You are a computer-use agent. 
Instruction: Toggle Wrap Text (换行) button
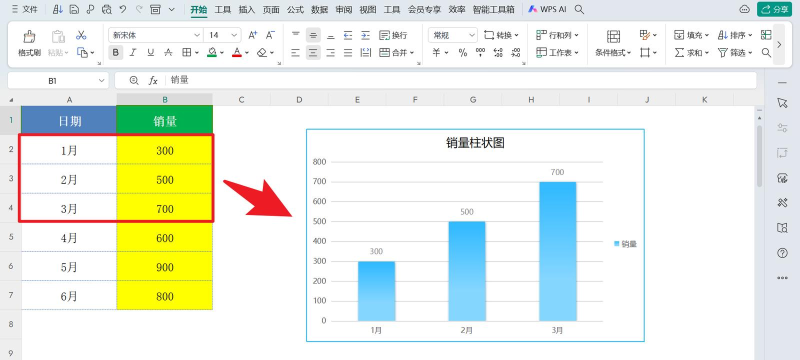pos(393,35)
